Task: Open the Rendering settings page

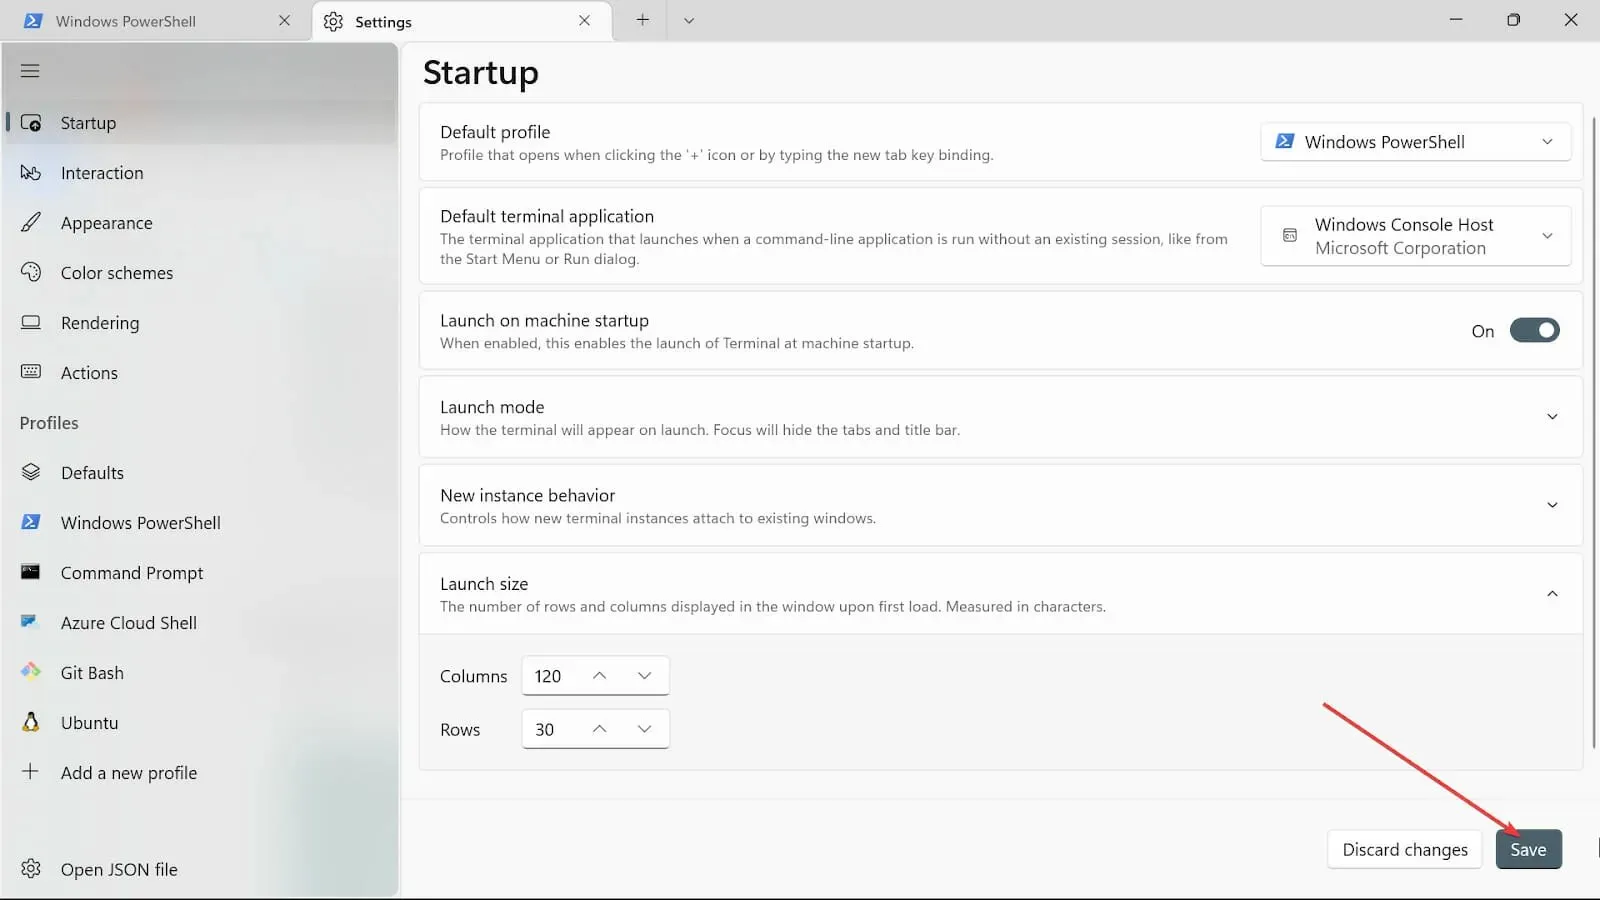Action: tap(200, 323)
